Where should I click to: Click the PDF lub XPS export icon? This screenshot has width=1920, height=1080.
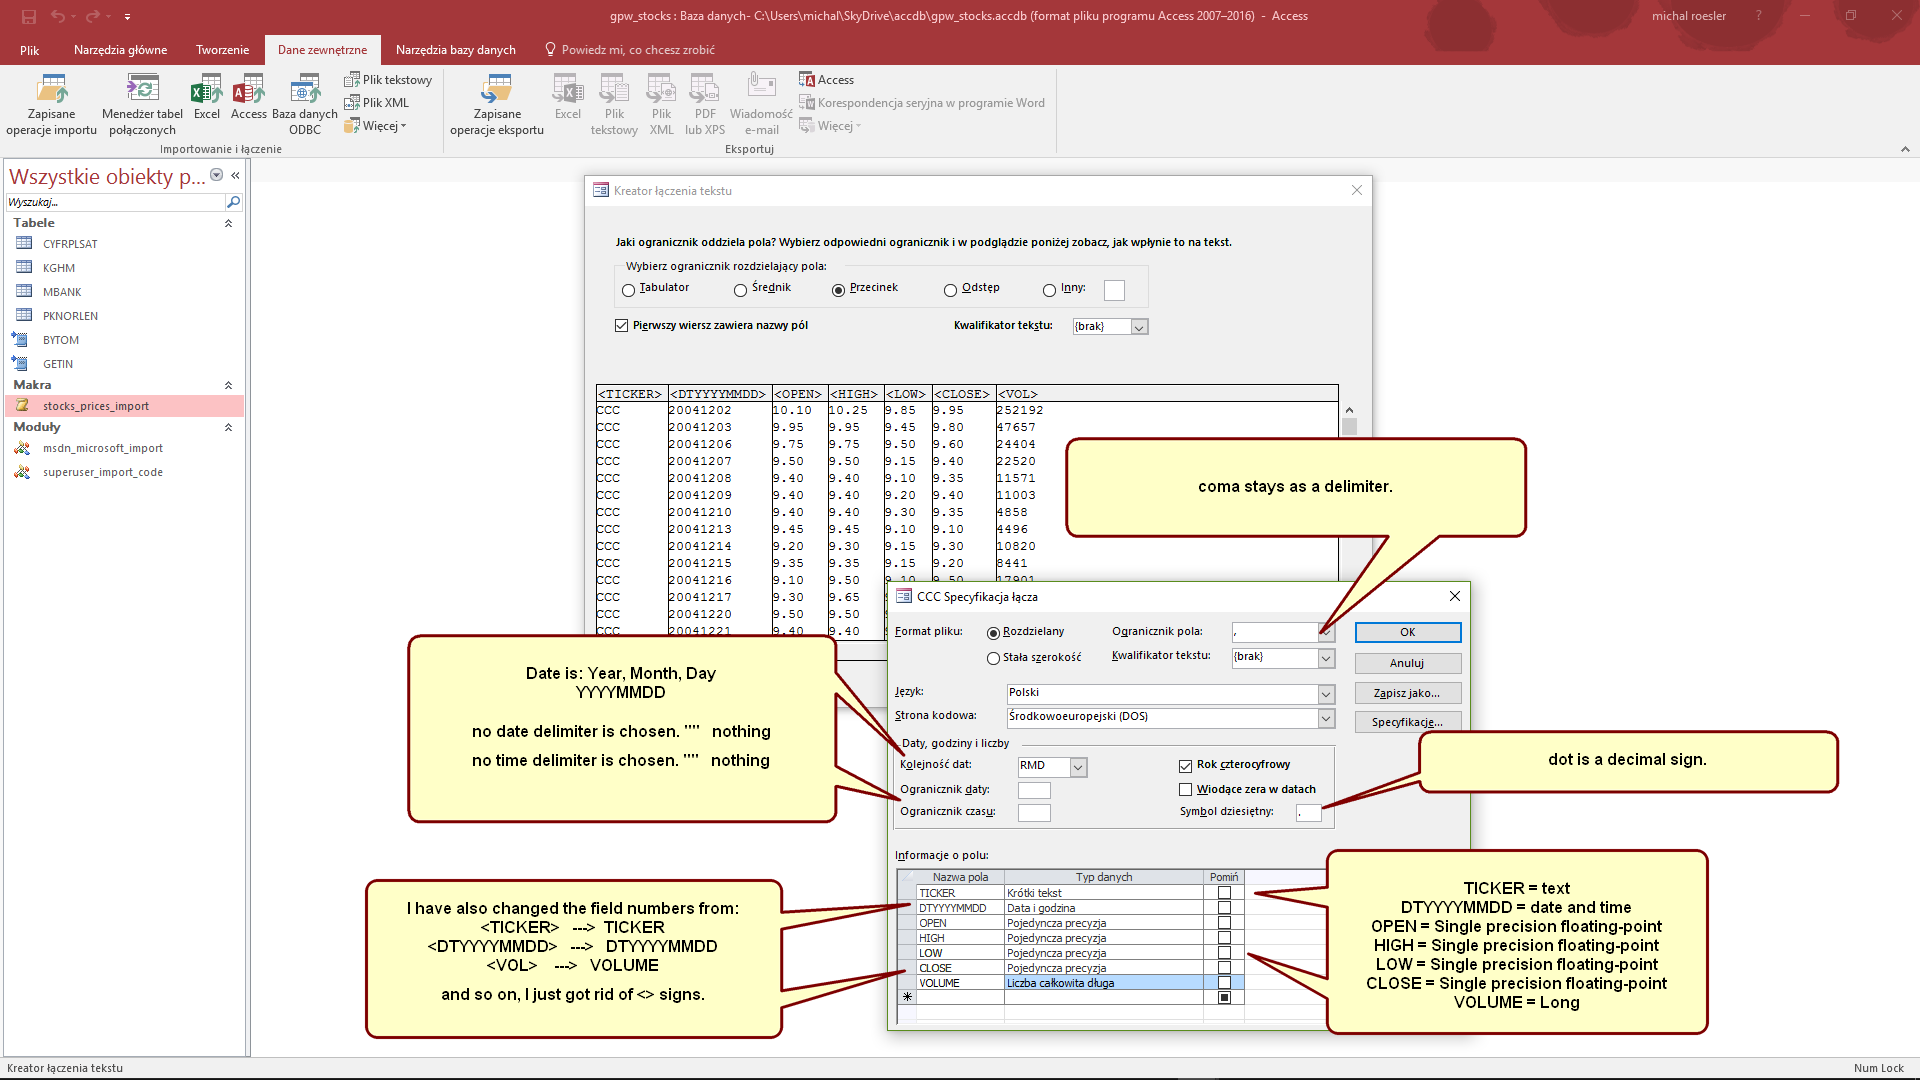(705, 104)
